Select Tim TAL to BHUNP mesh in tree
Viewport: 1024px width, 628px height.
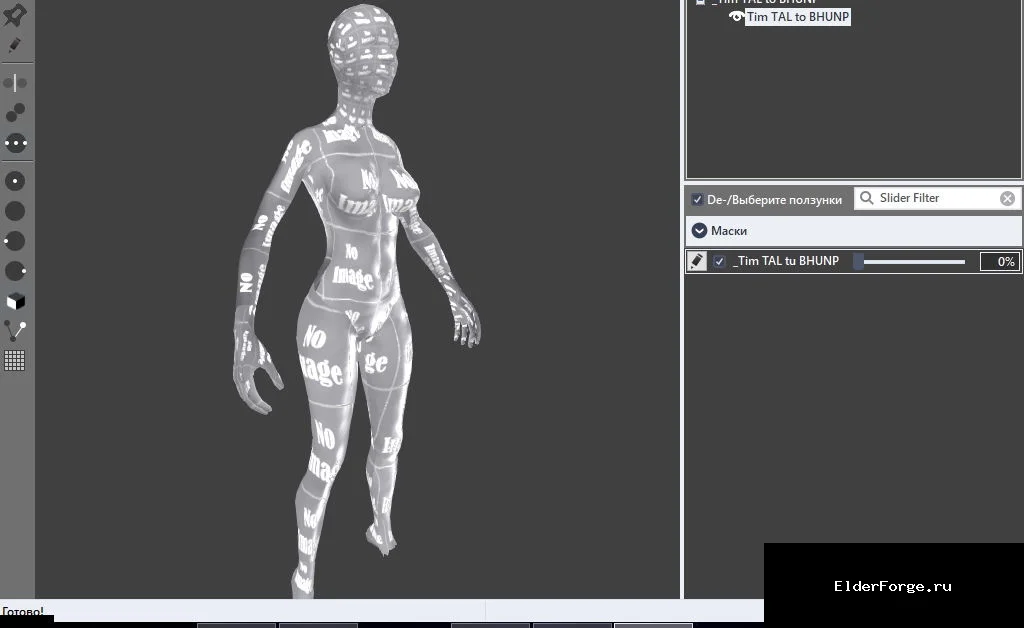pos(798,17)
